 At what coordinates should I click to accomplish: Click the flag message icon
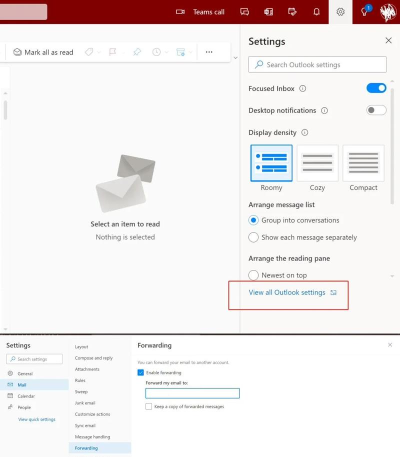tap(113, 52)
